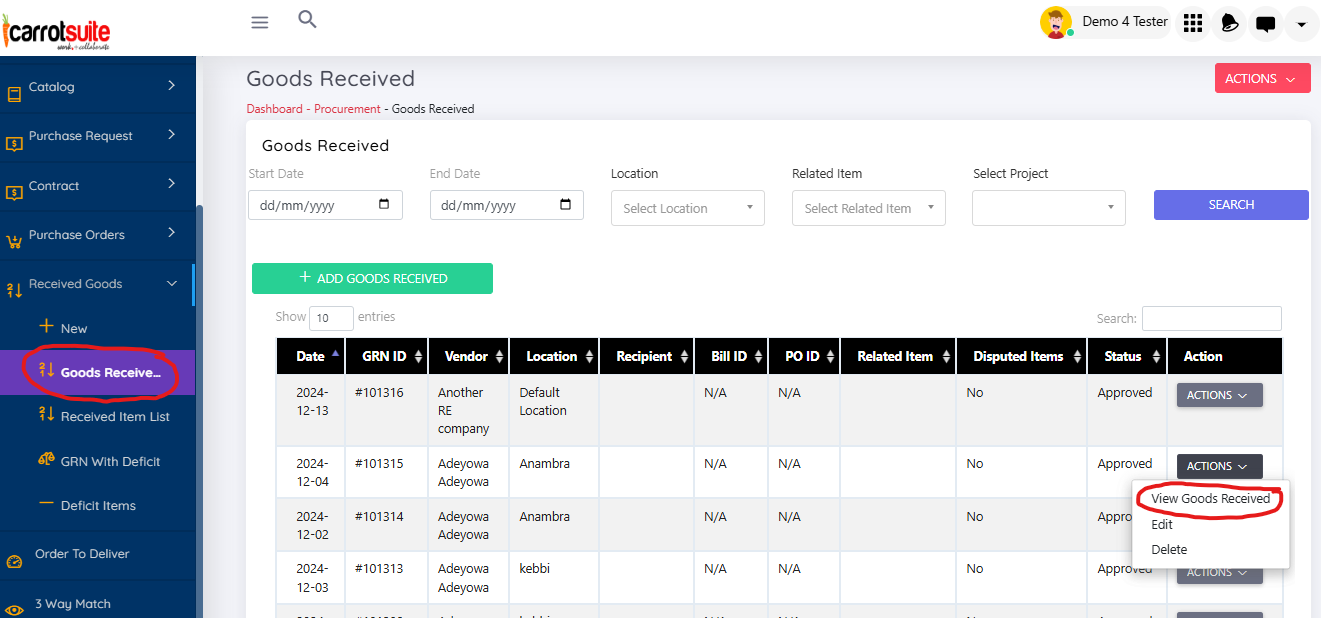The width and height of the screenshot is (1321, 618).
Task: Select Delete in the actions menu
Action: tap(1169, 549)
